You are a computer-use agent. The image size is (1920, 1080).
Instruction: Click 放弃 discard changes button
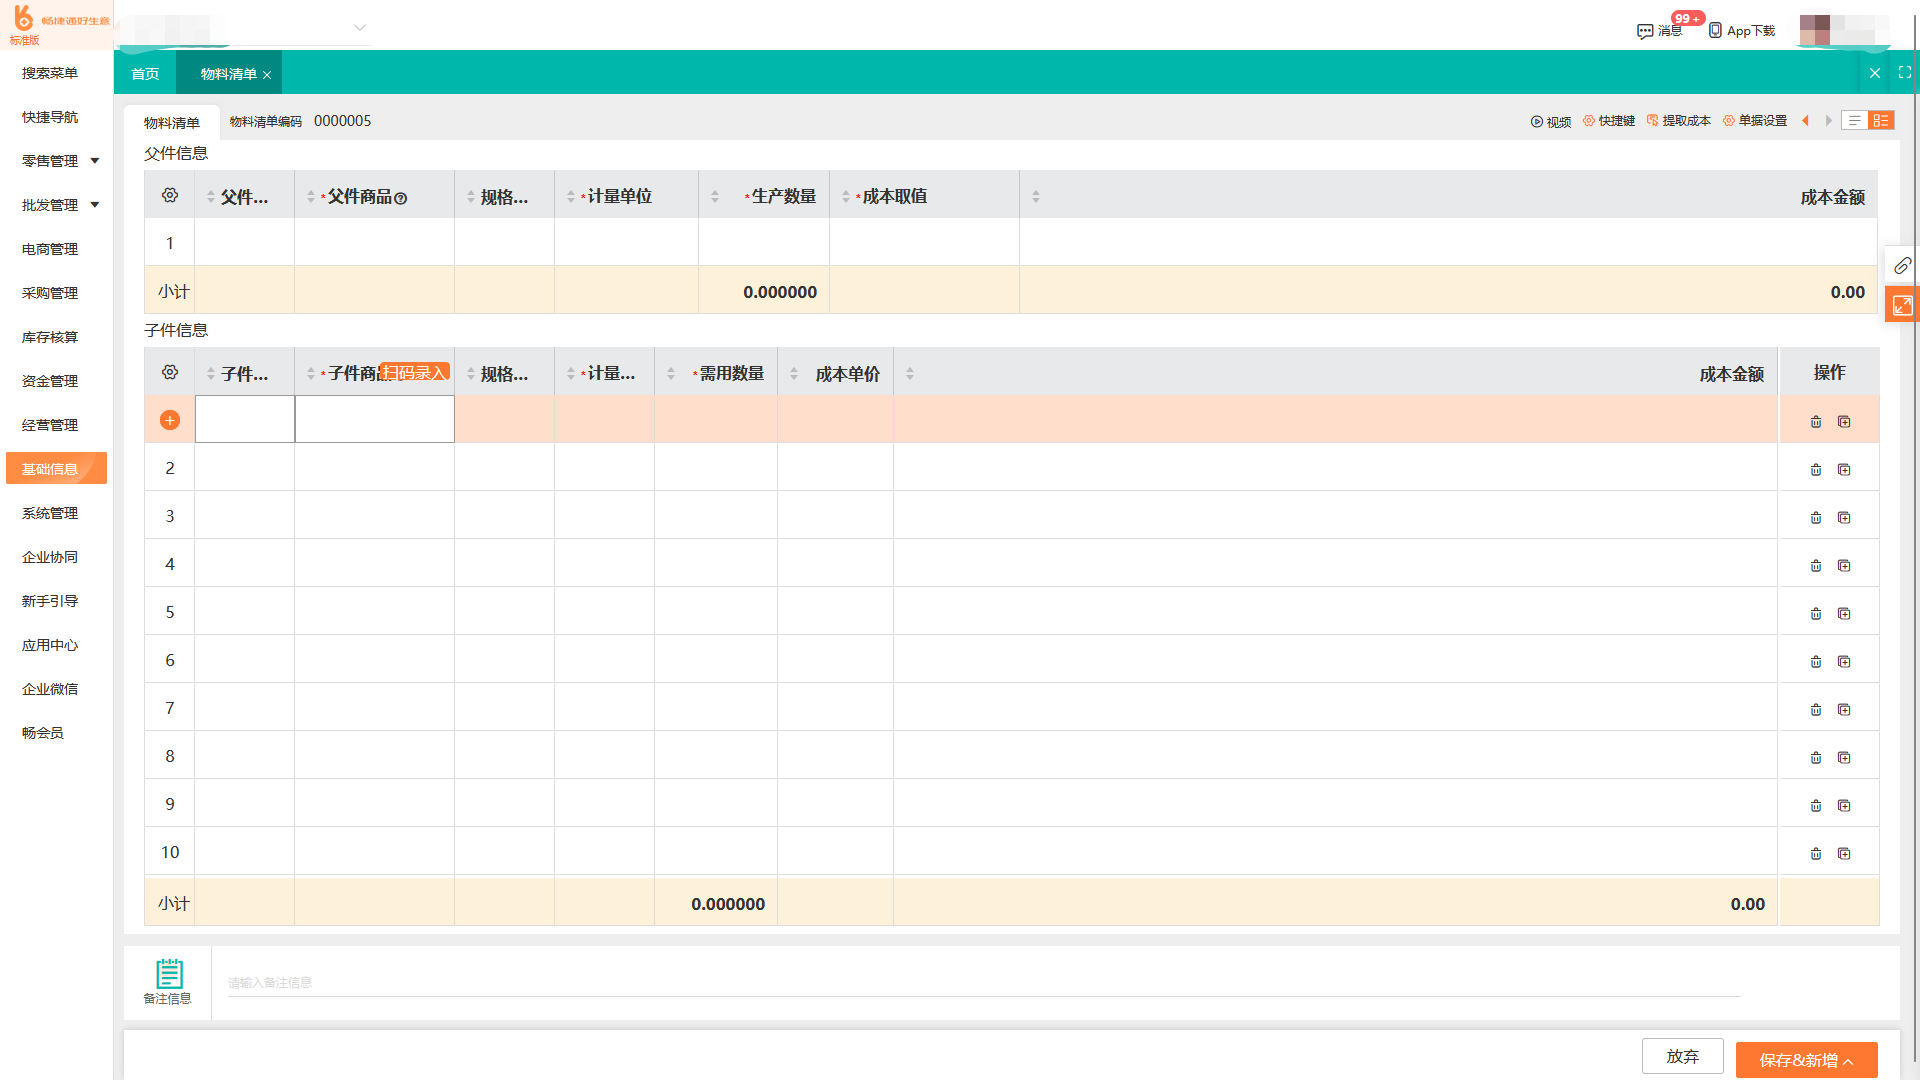(1683, 1055)
